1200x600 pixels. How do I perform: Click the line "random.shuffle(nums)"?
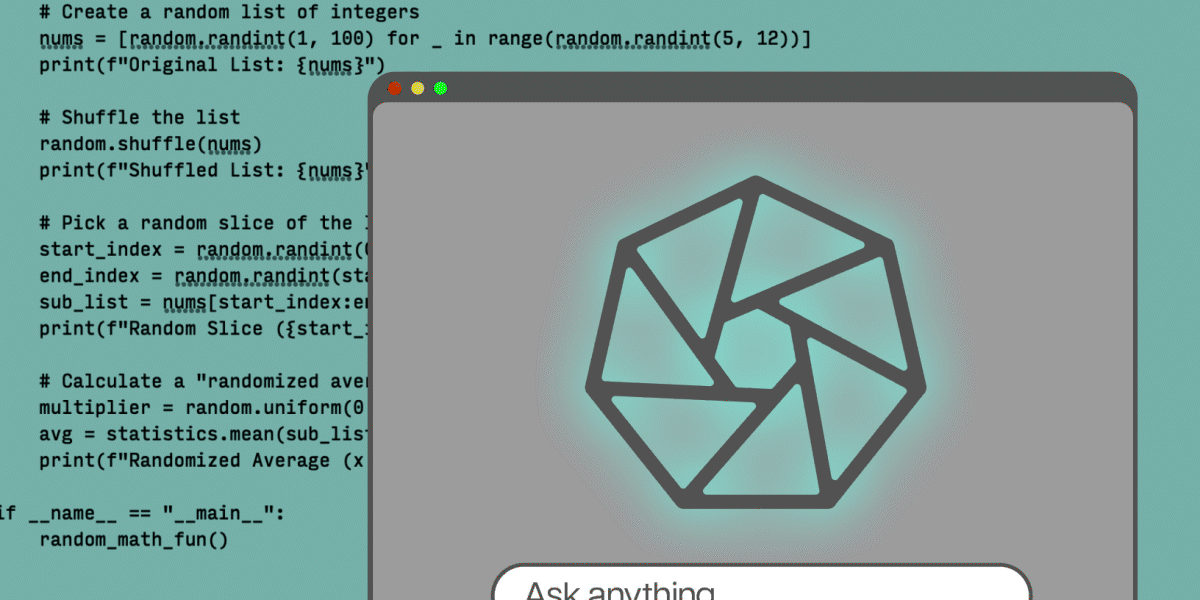pyautogui.click(x=151, y=144)
